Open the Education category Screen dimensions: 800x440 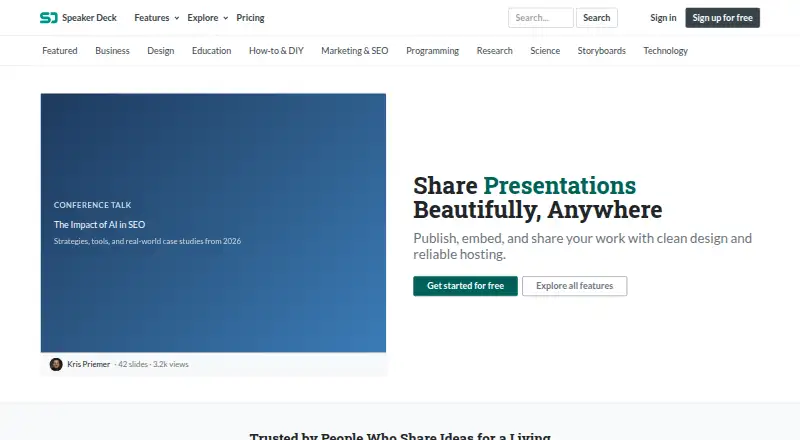click(x=211, y=51)
